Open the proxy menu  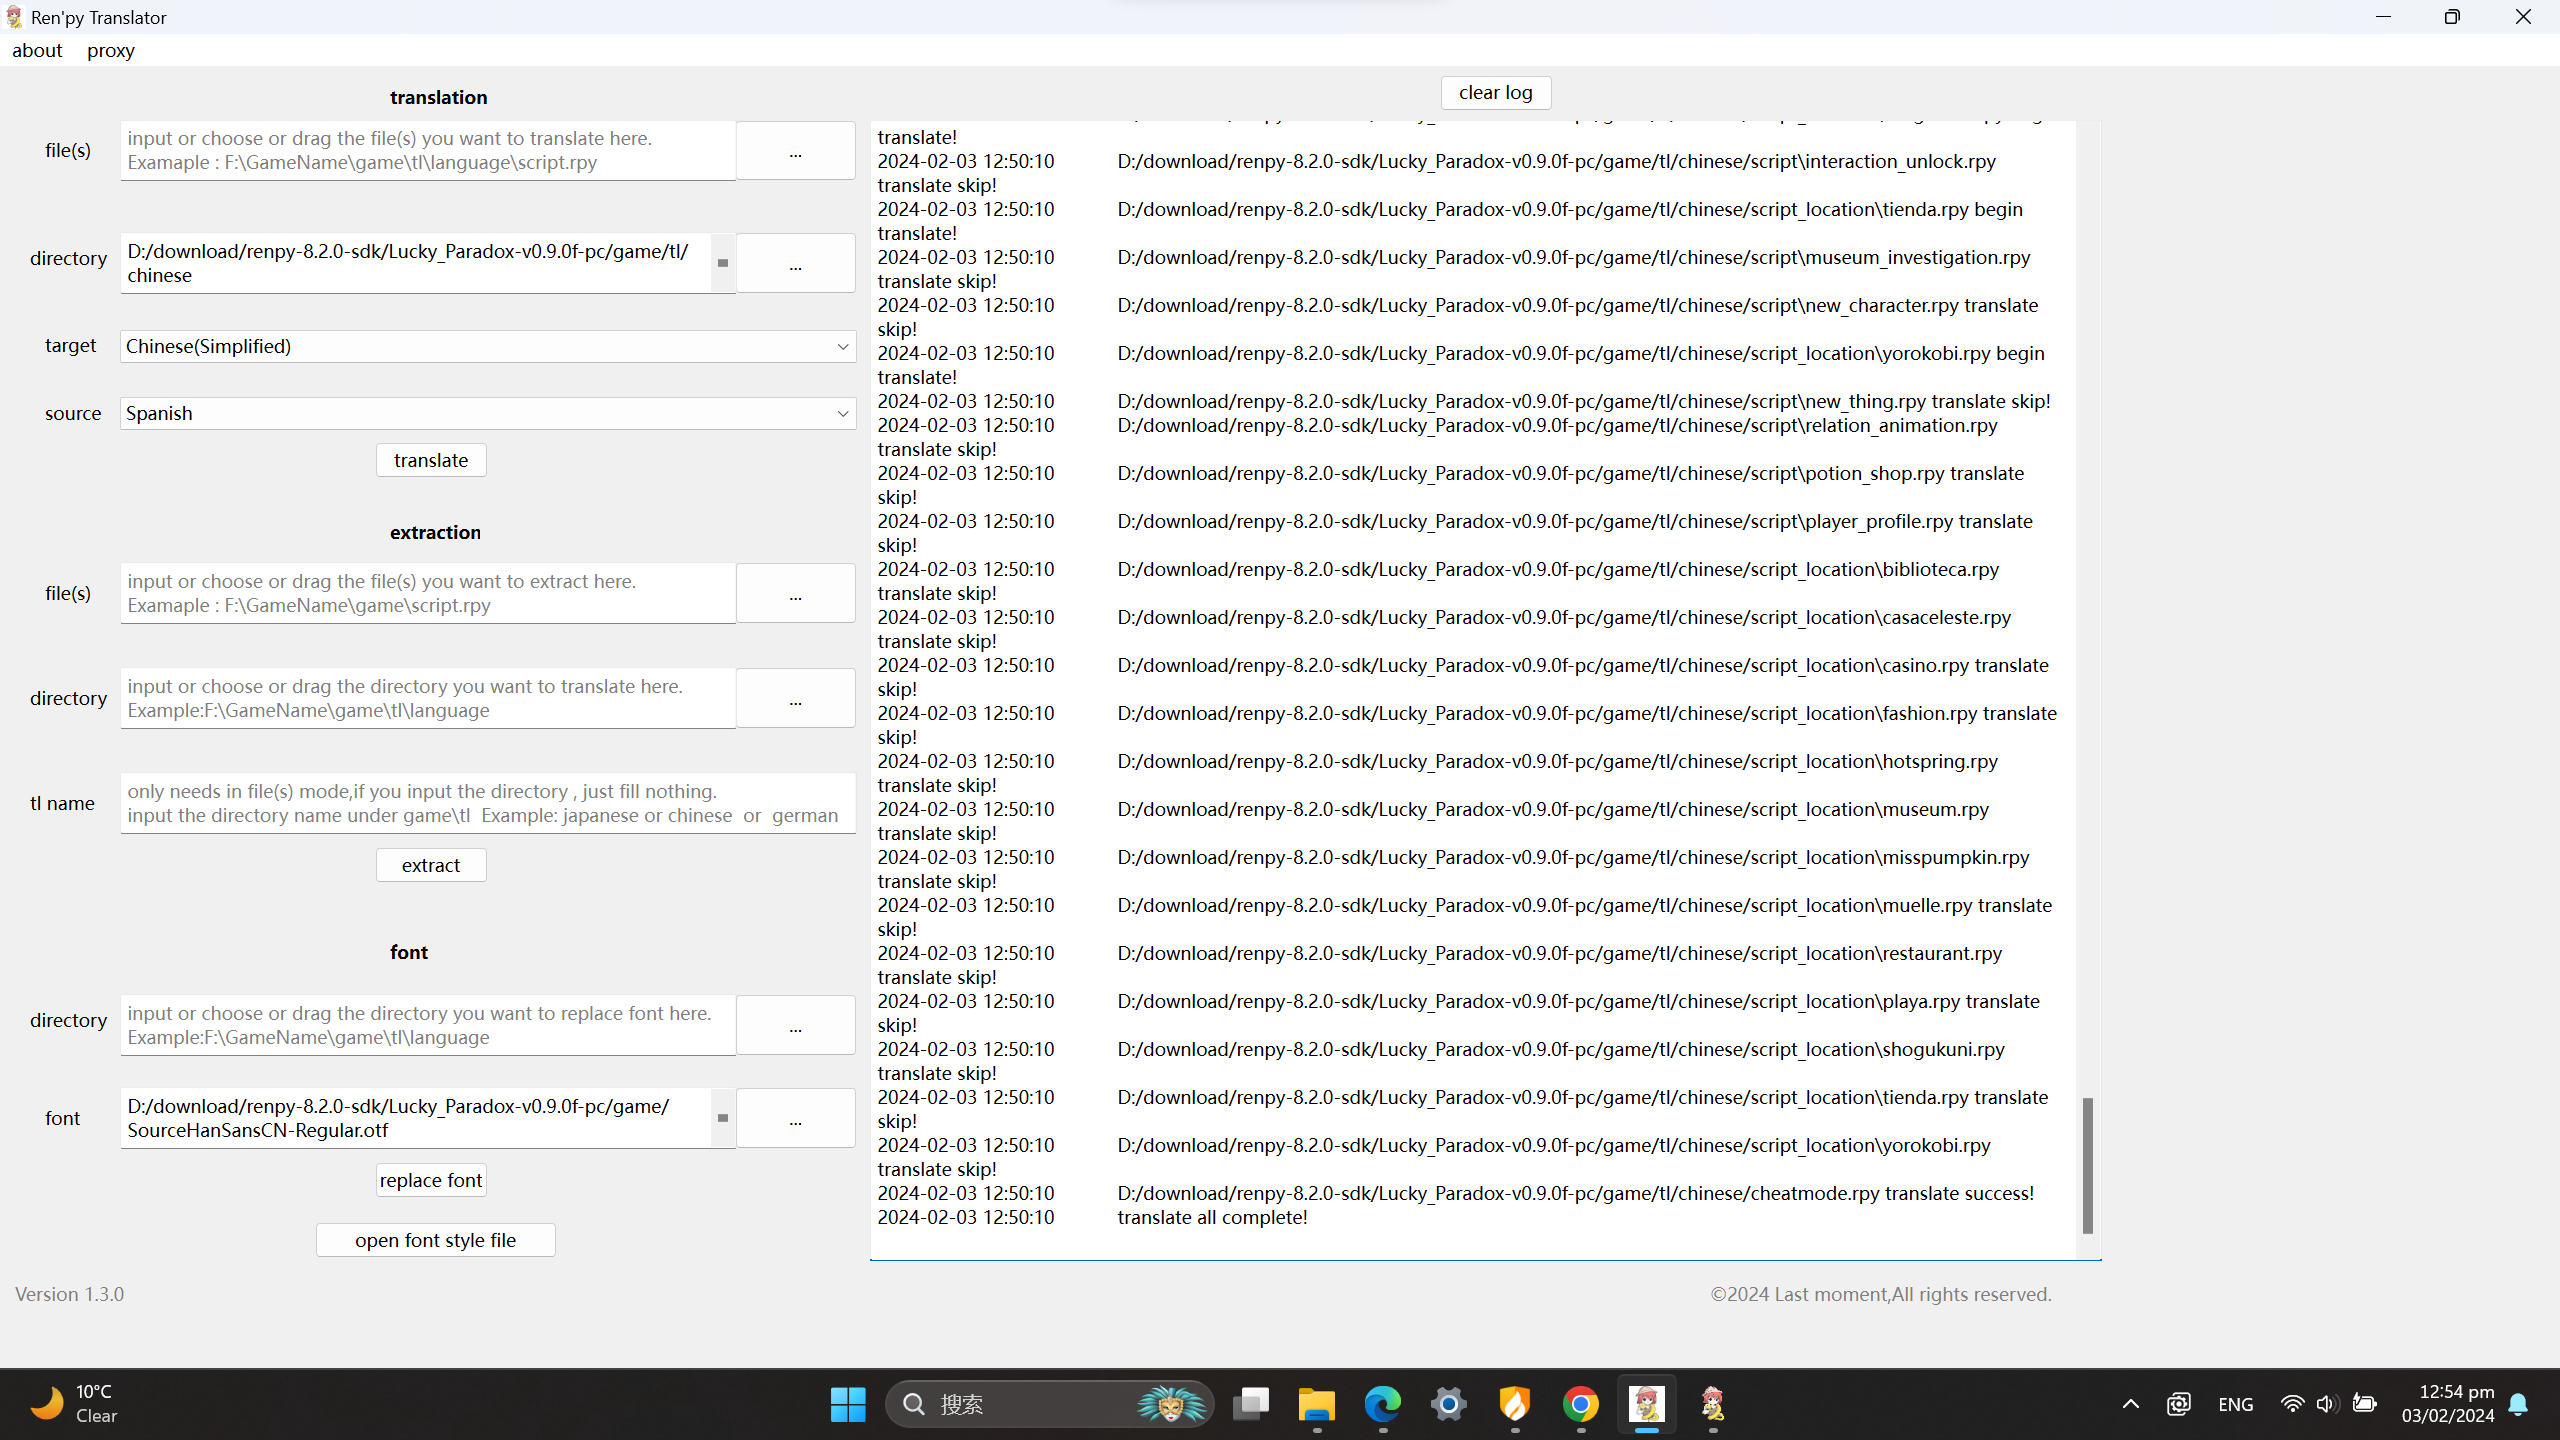(x=110, y=50)
